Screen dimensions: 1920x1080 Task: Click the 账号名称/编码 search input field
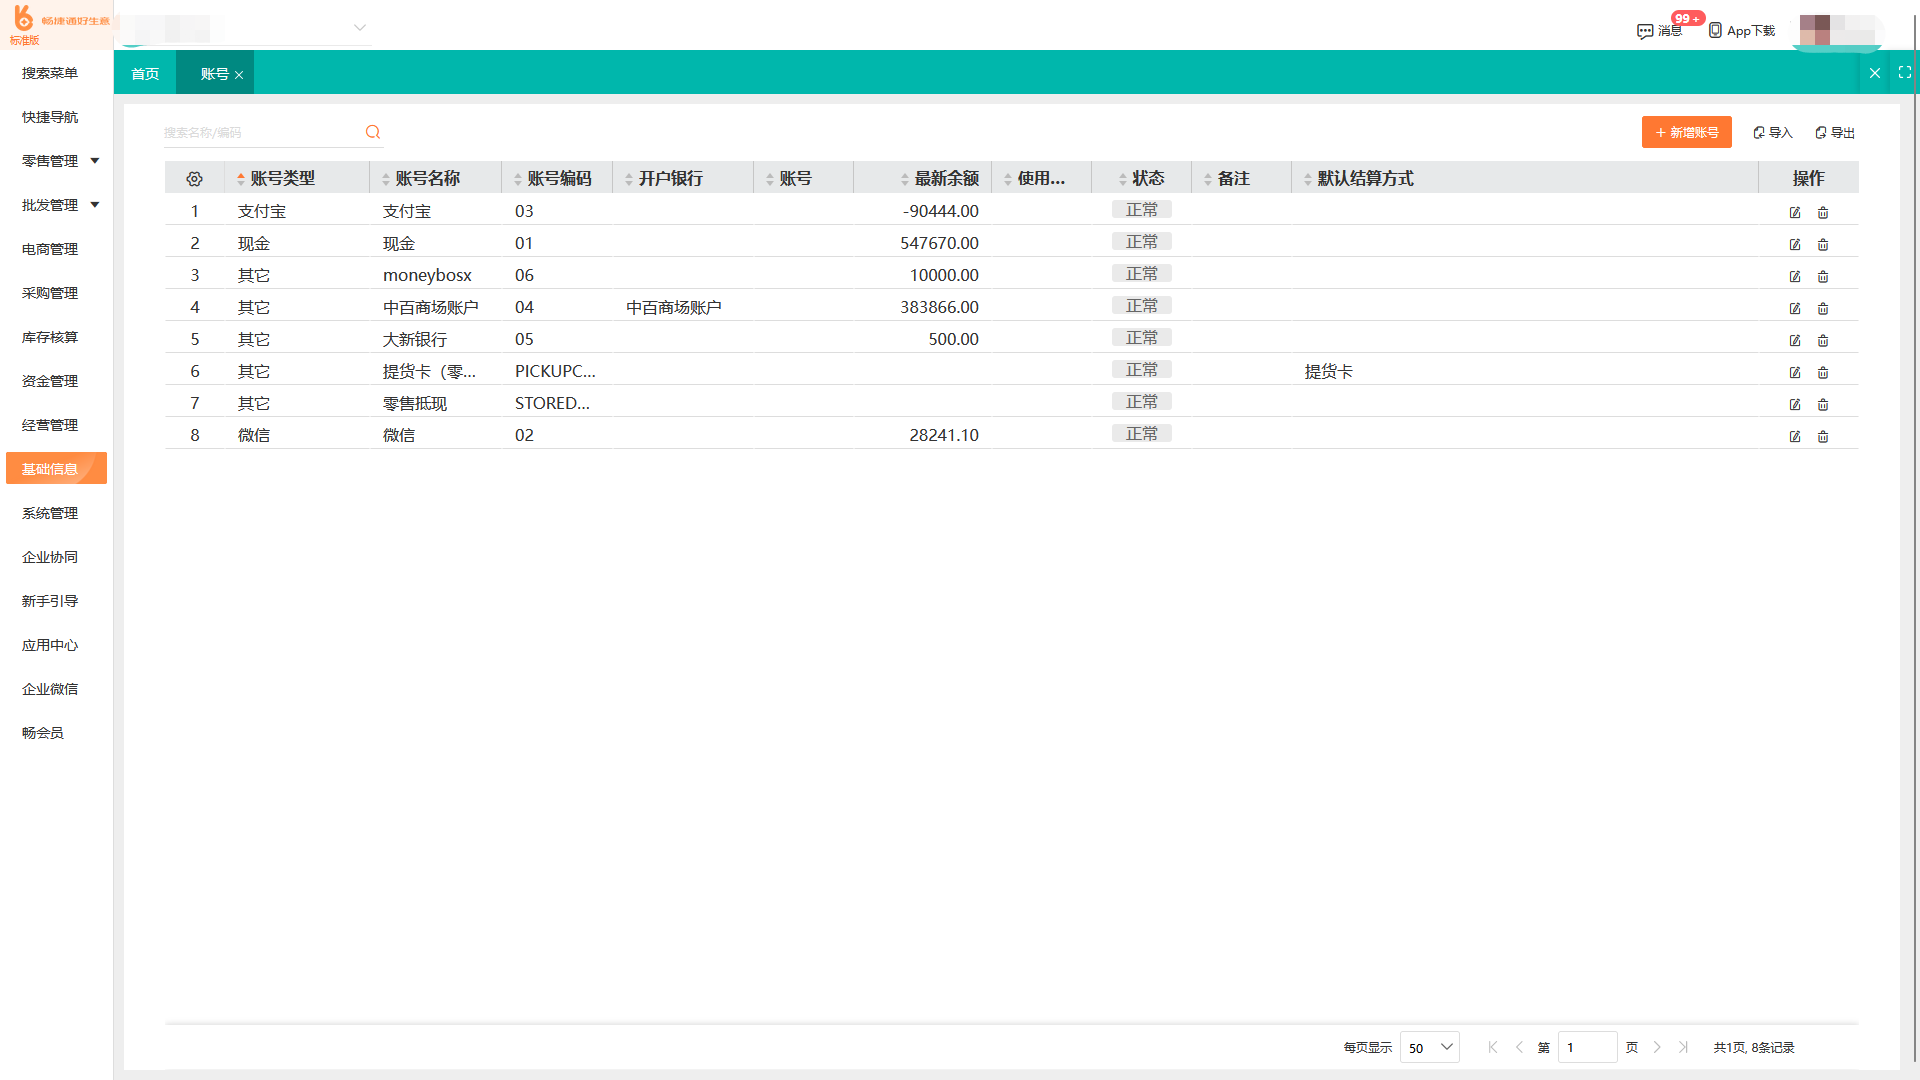click(262, 132)
